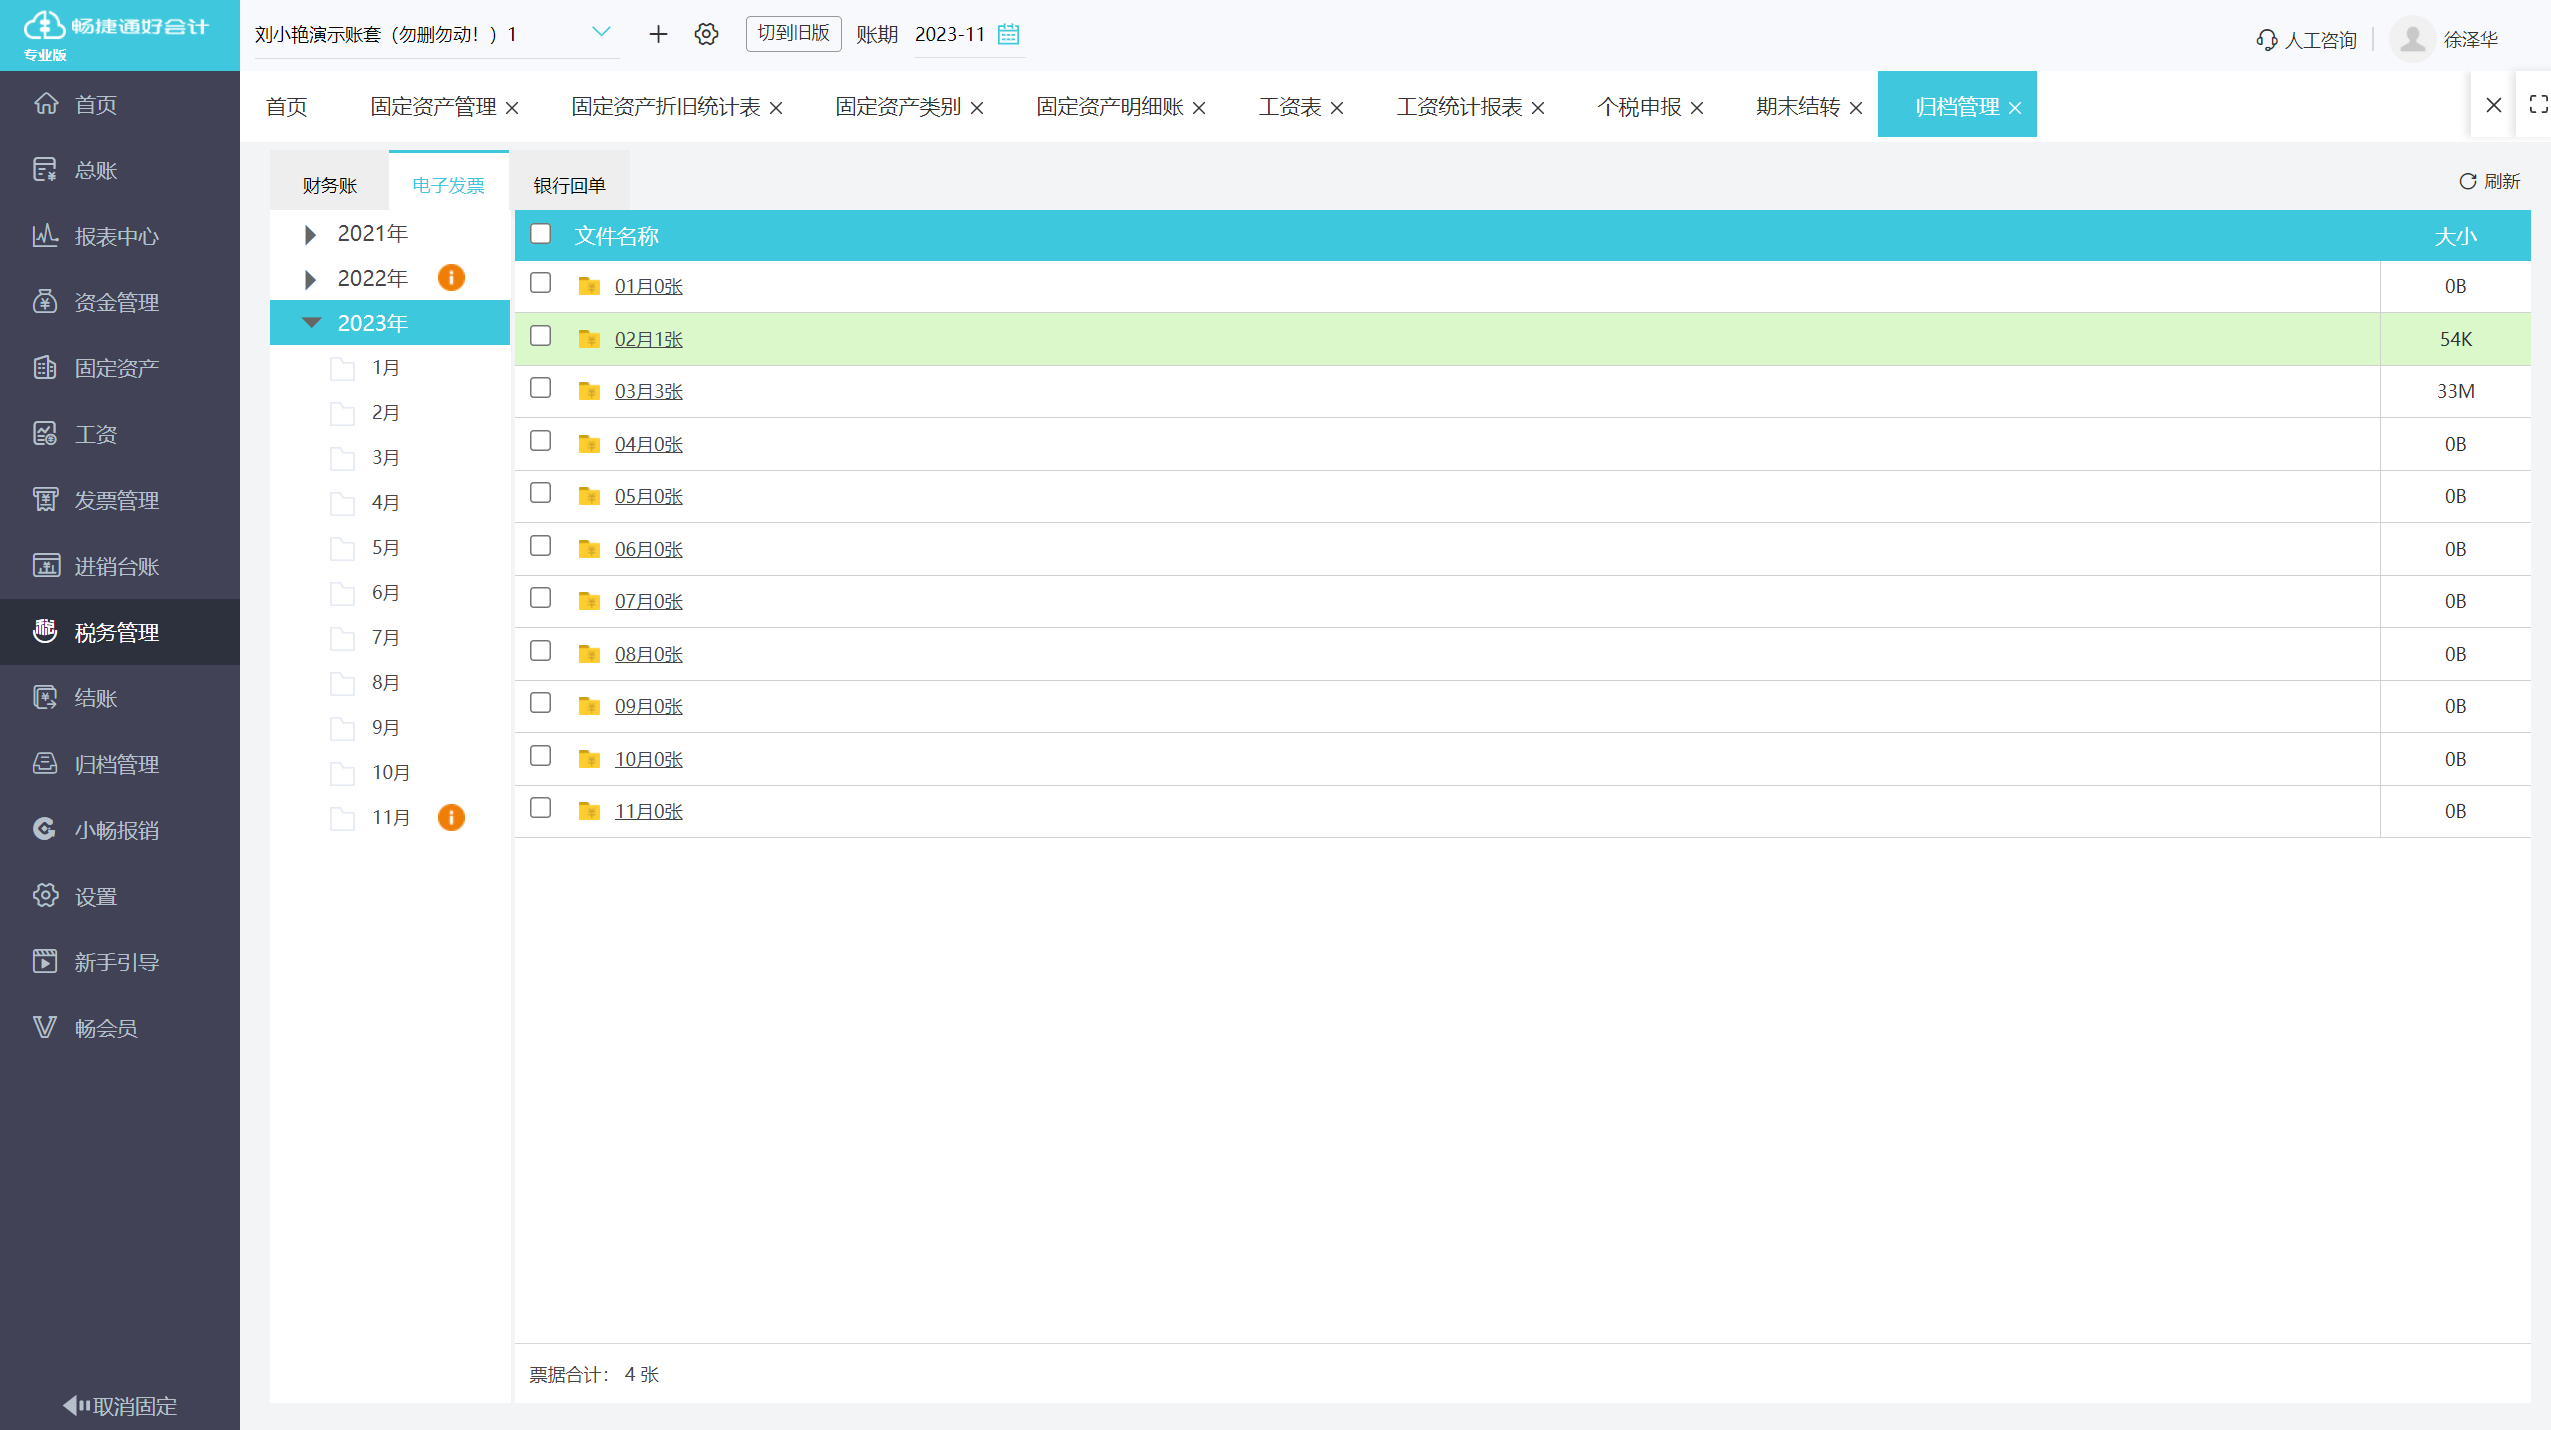Toggle the top select-all checkbox
This screenshot has height=1430, width=2551.
click(x=541, y=235)
